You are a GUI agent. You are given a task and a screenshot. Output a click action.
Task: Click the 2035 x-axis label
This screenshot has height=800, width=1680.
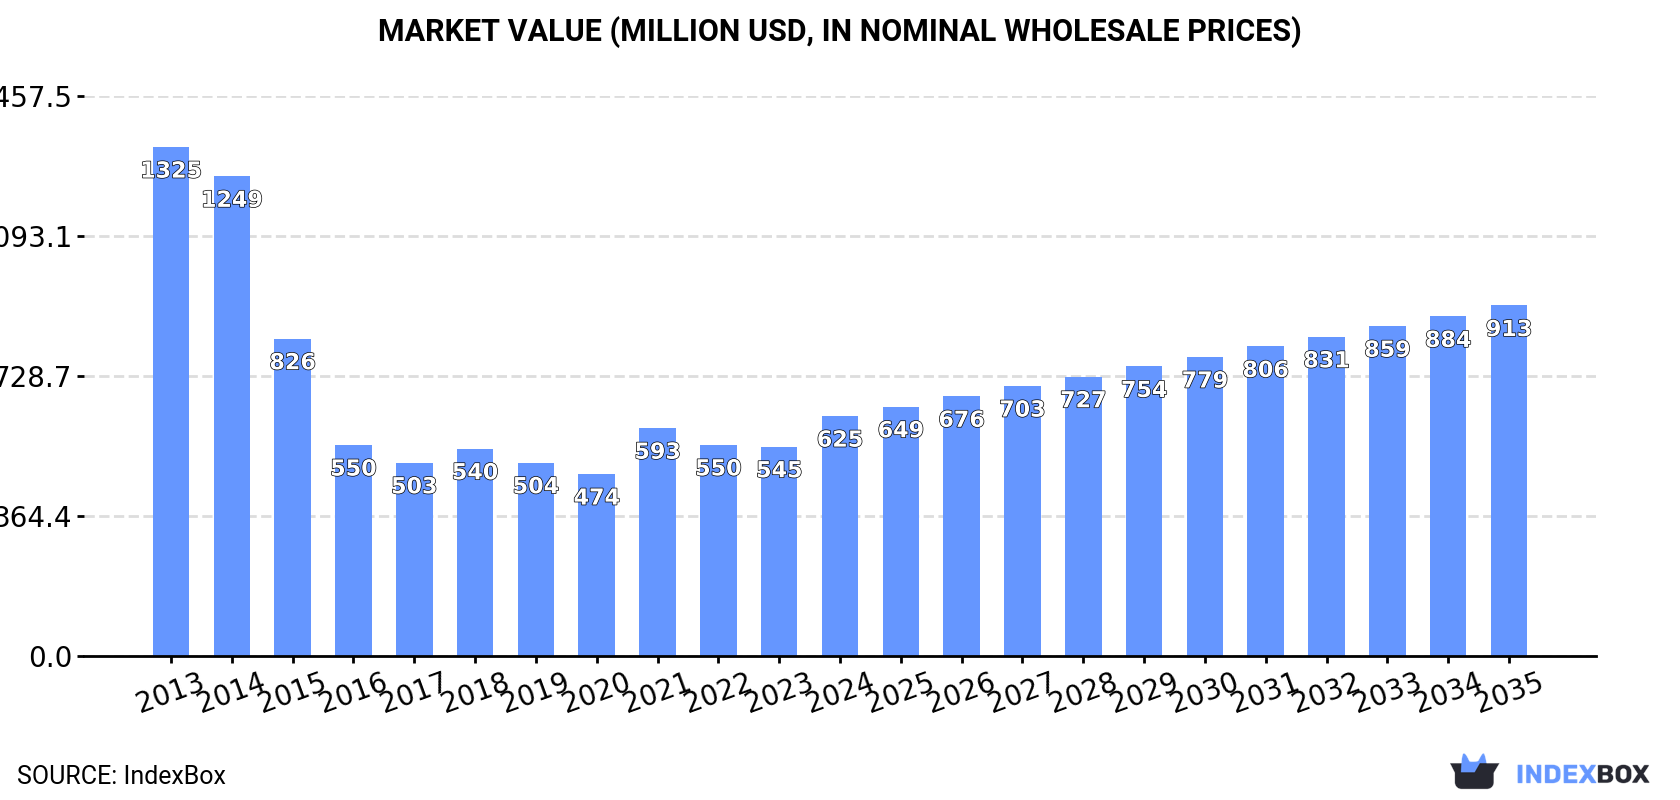pos(1510,693)
